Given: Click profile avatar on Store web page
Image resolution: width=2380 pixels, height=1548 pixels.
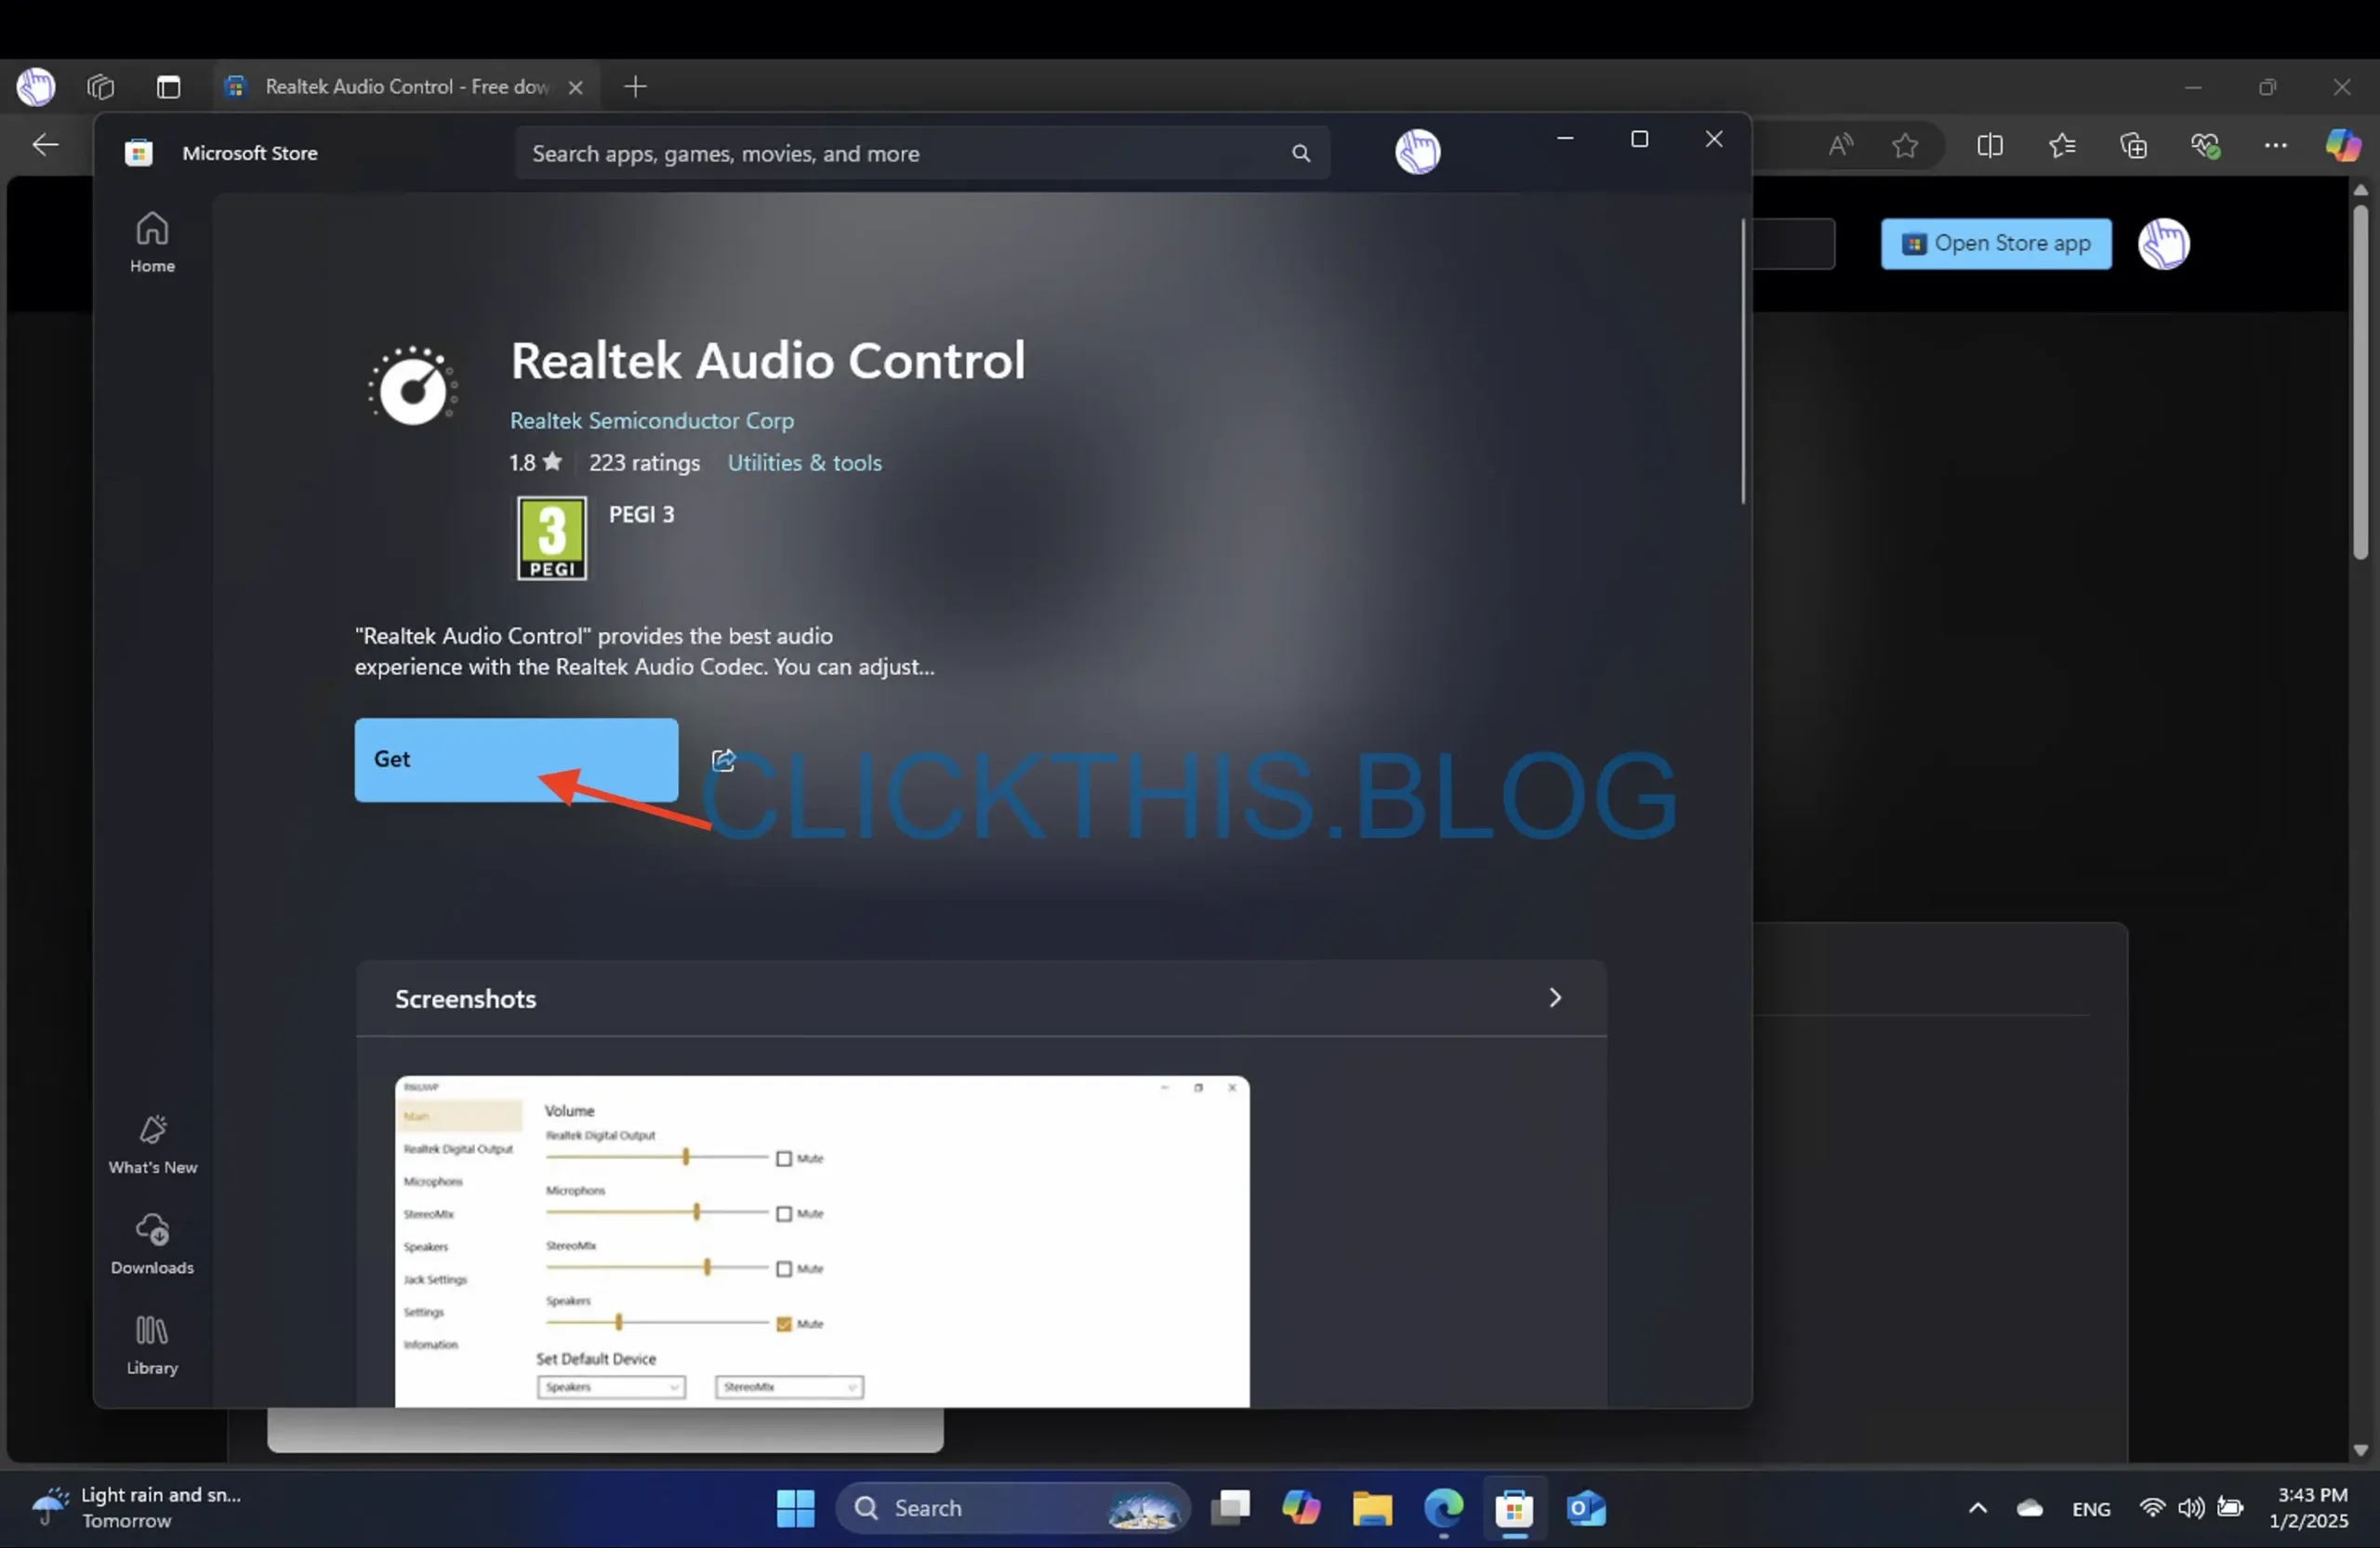Looking at the screenshot, I should (x=2163, y=244).
